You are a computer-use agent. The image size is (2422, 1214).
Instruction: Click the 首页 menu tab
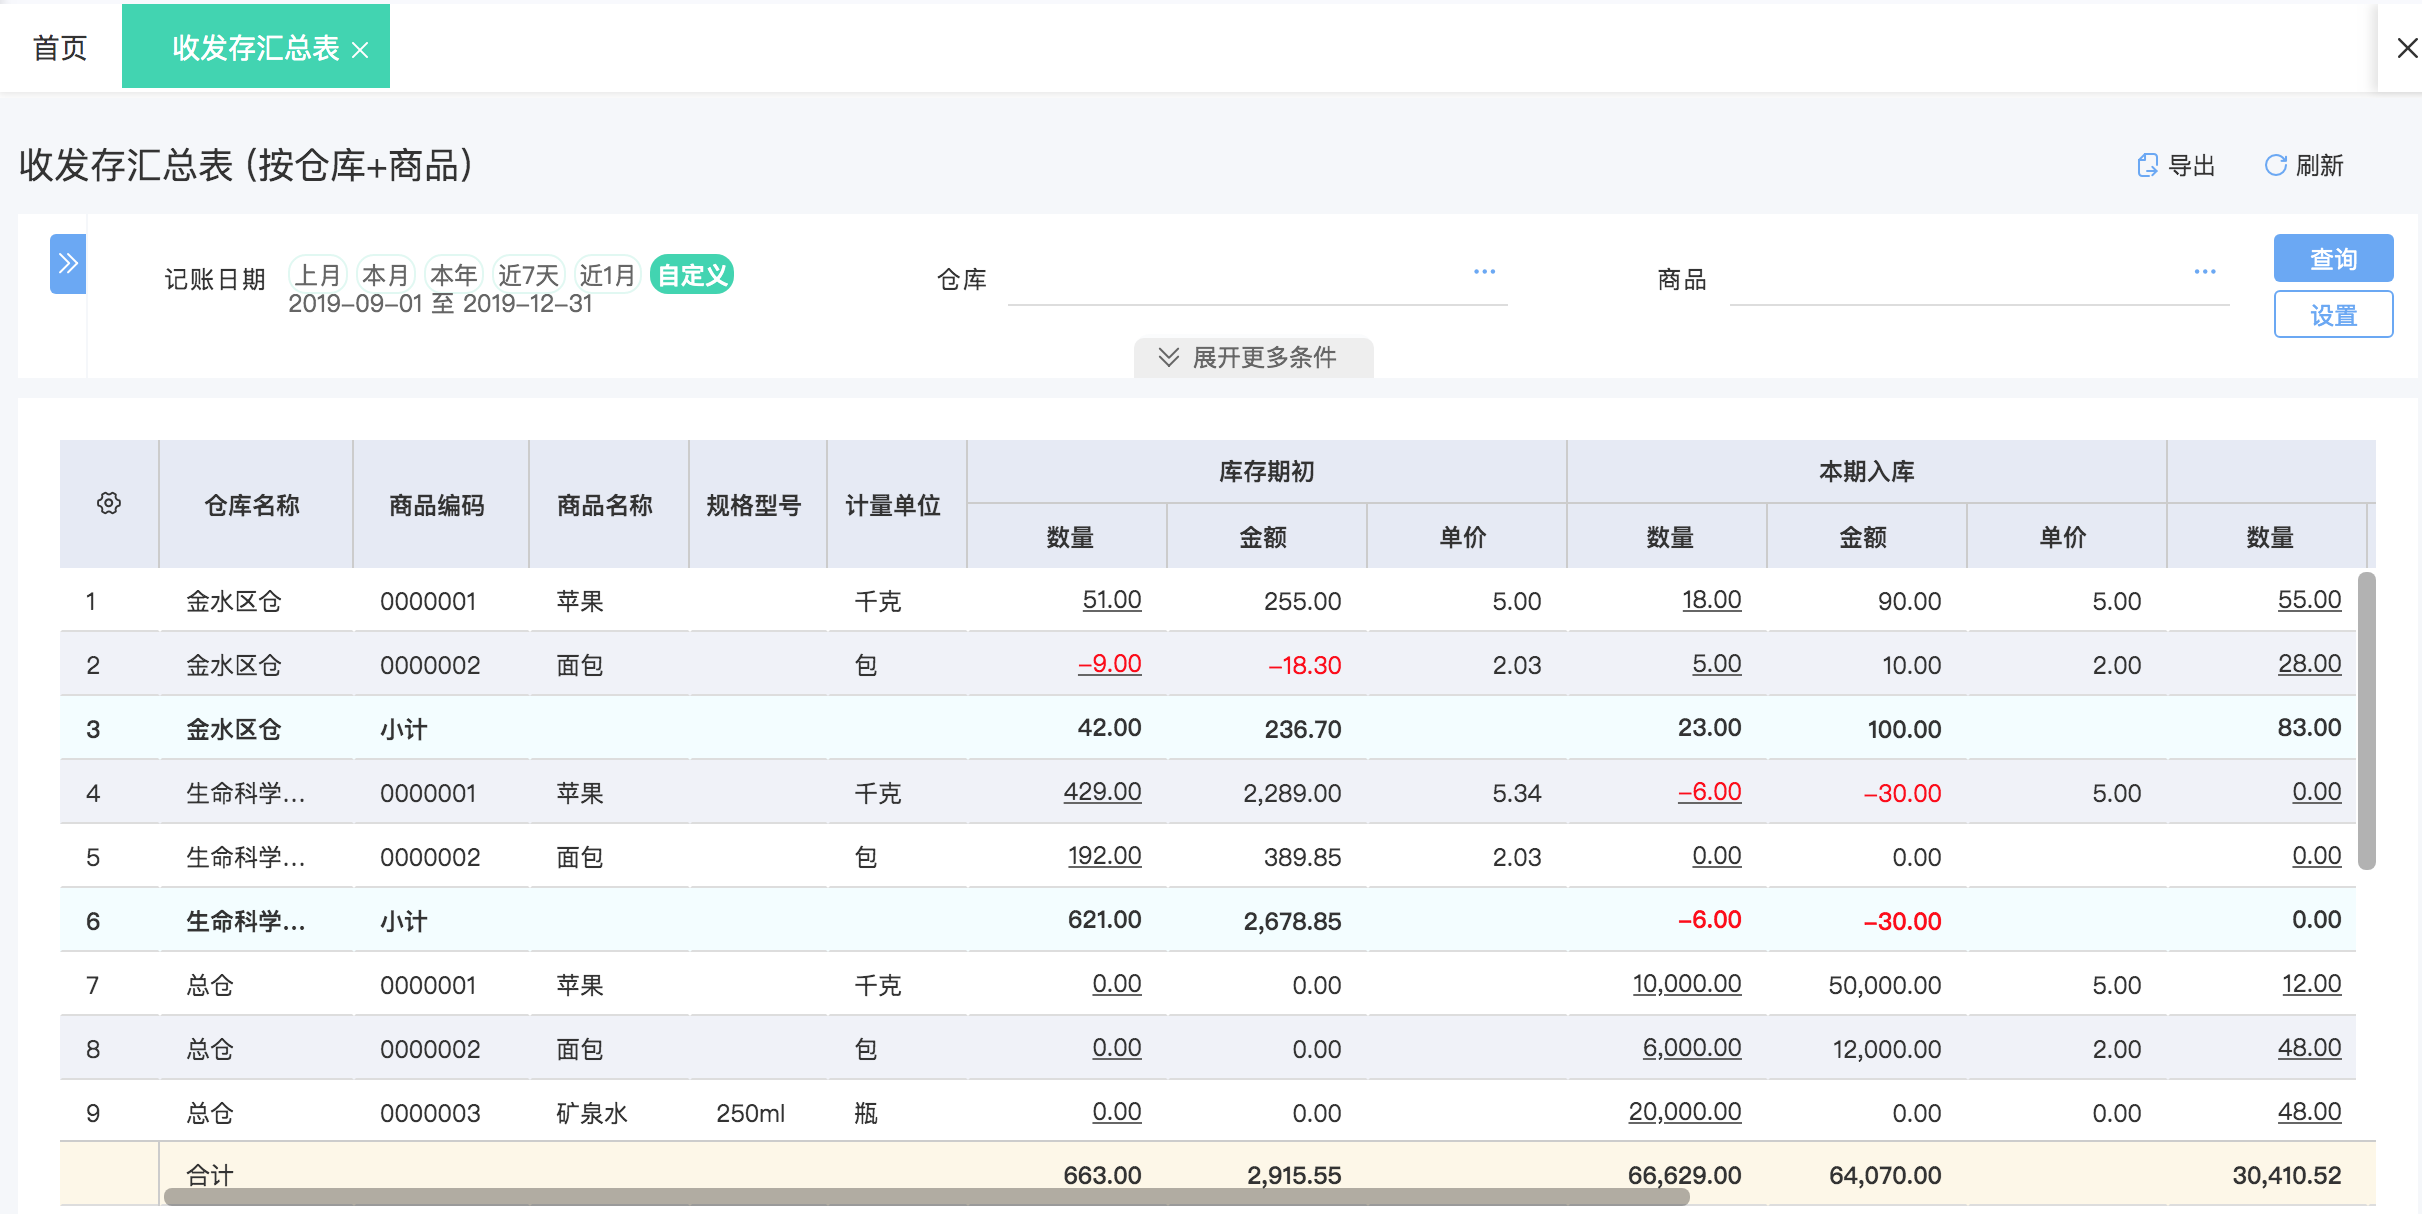tap(59, 46)
